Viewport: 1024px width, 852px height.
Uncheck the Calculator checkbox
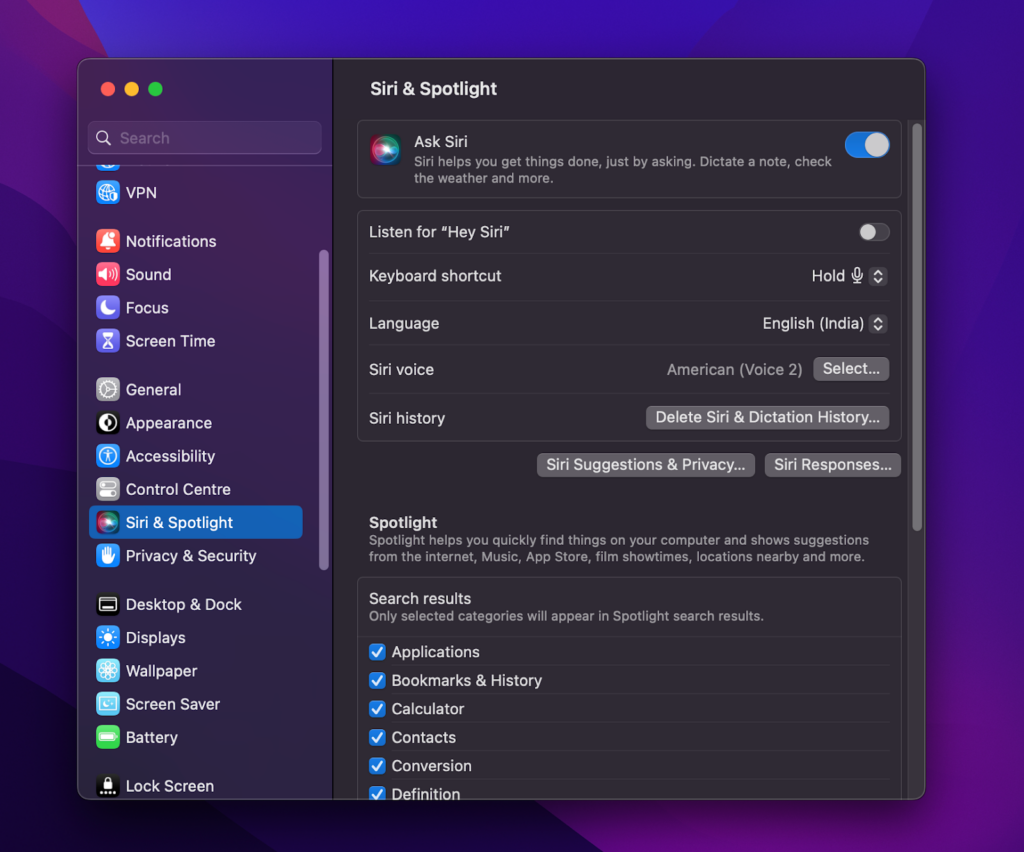[x=377, y=708]
